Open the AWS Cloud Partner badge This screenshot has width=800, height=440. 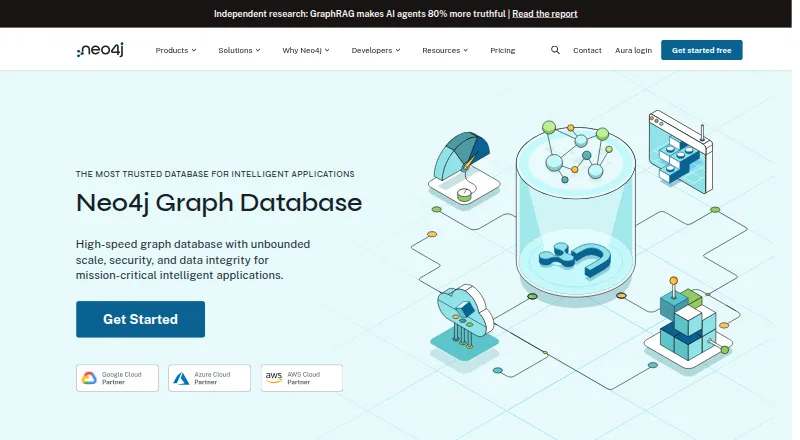coord(302,378)
